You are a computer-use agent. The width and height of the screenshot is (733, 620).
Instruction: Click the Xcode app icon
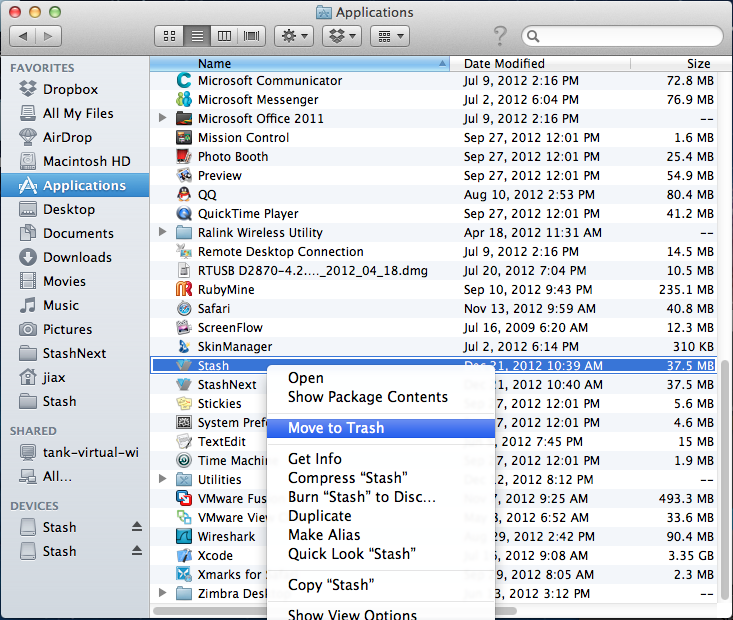184,556
